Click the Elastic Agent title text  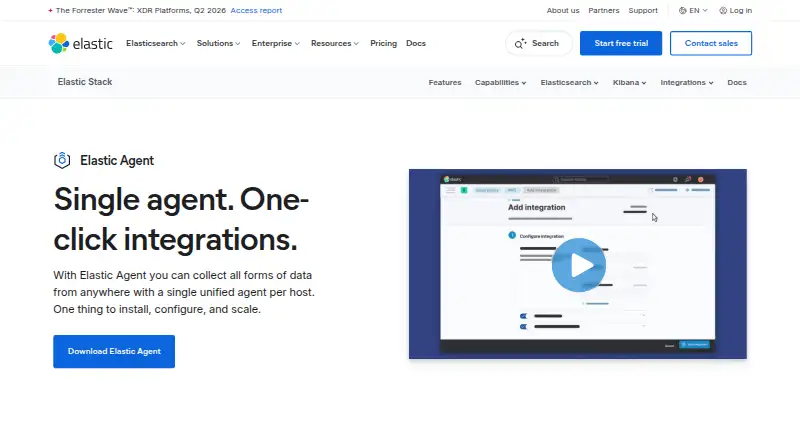pyautogui.click(x=117, y=160)
